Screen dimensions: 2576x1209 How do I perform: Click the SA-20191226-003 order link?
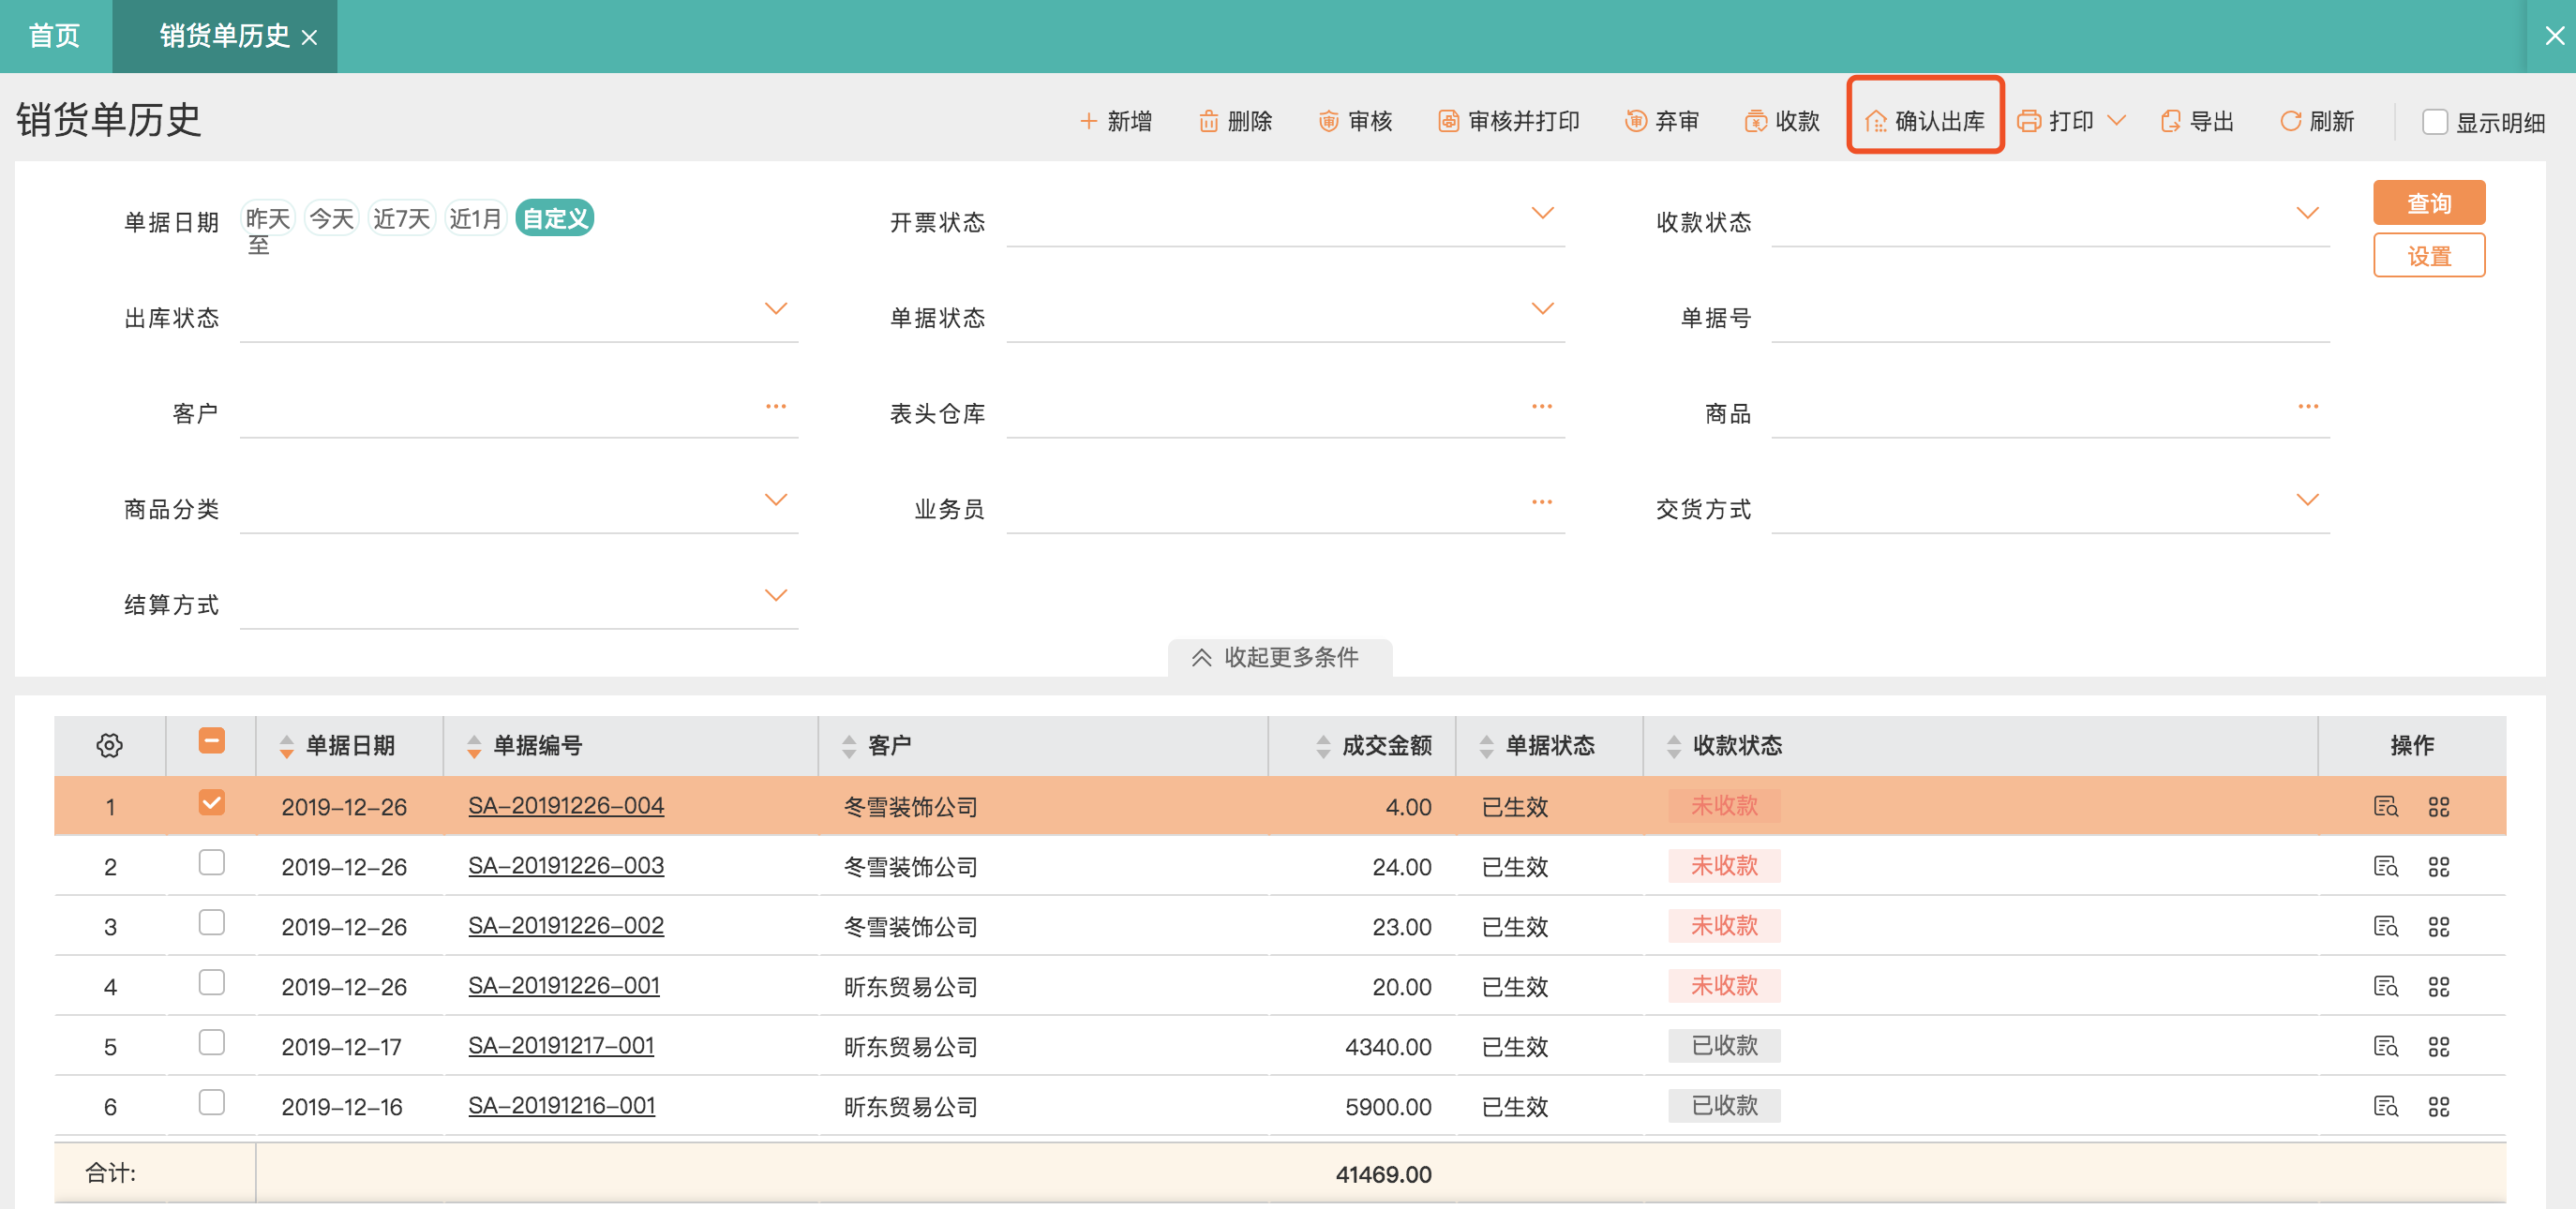pos(567,866)
